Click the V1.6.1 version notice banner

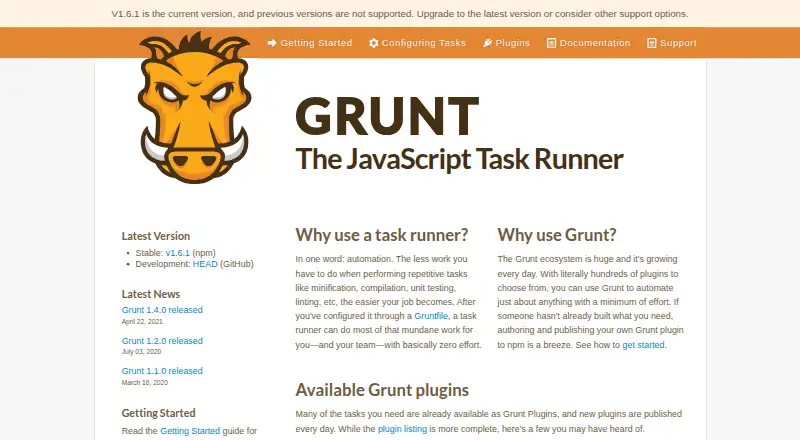point(400,14)
